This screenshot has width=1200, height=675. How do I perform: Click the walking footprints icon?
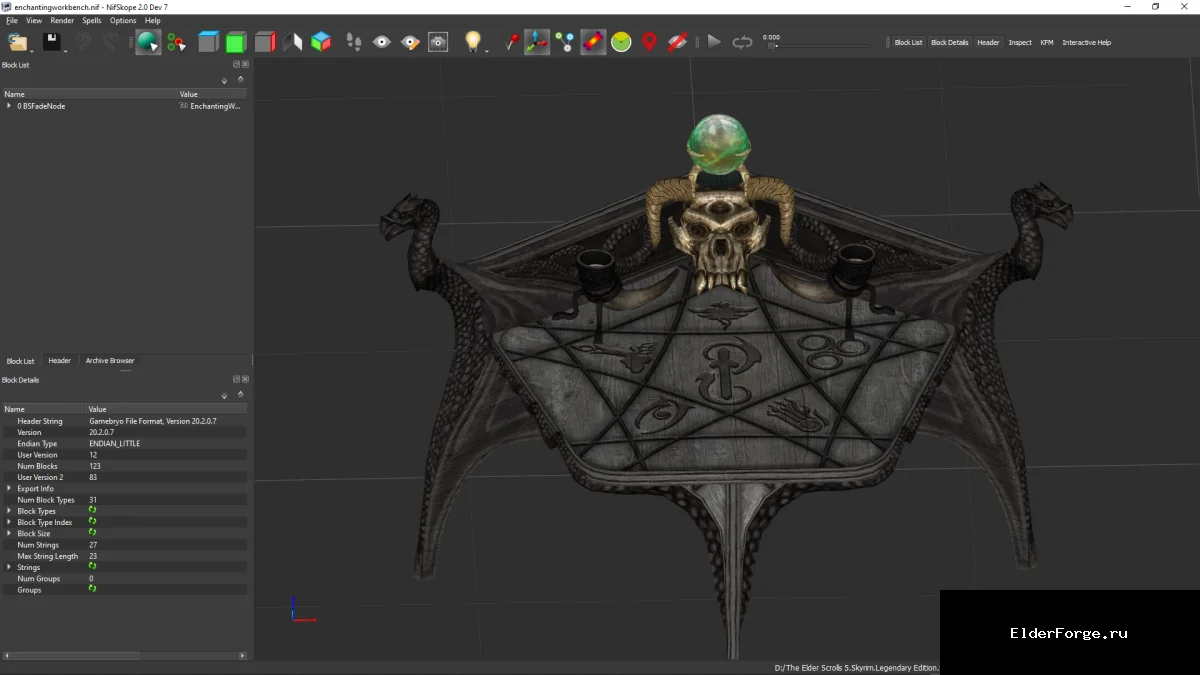click(354, 42)
